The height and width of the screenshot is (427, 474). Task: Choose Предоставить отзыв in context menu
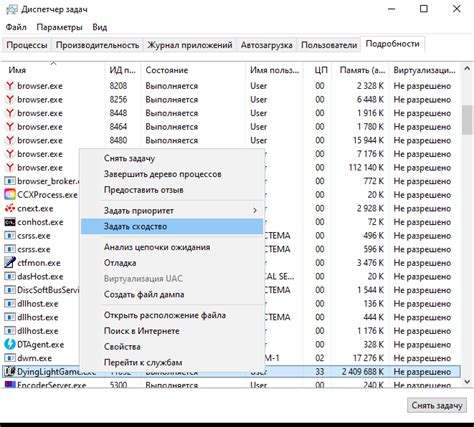(172, 190)
